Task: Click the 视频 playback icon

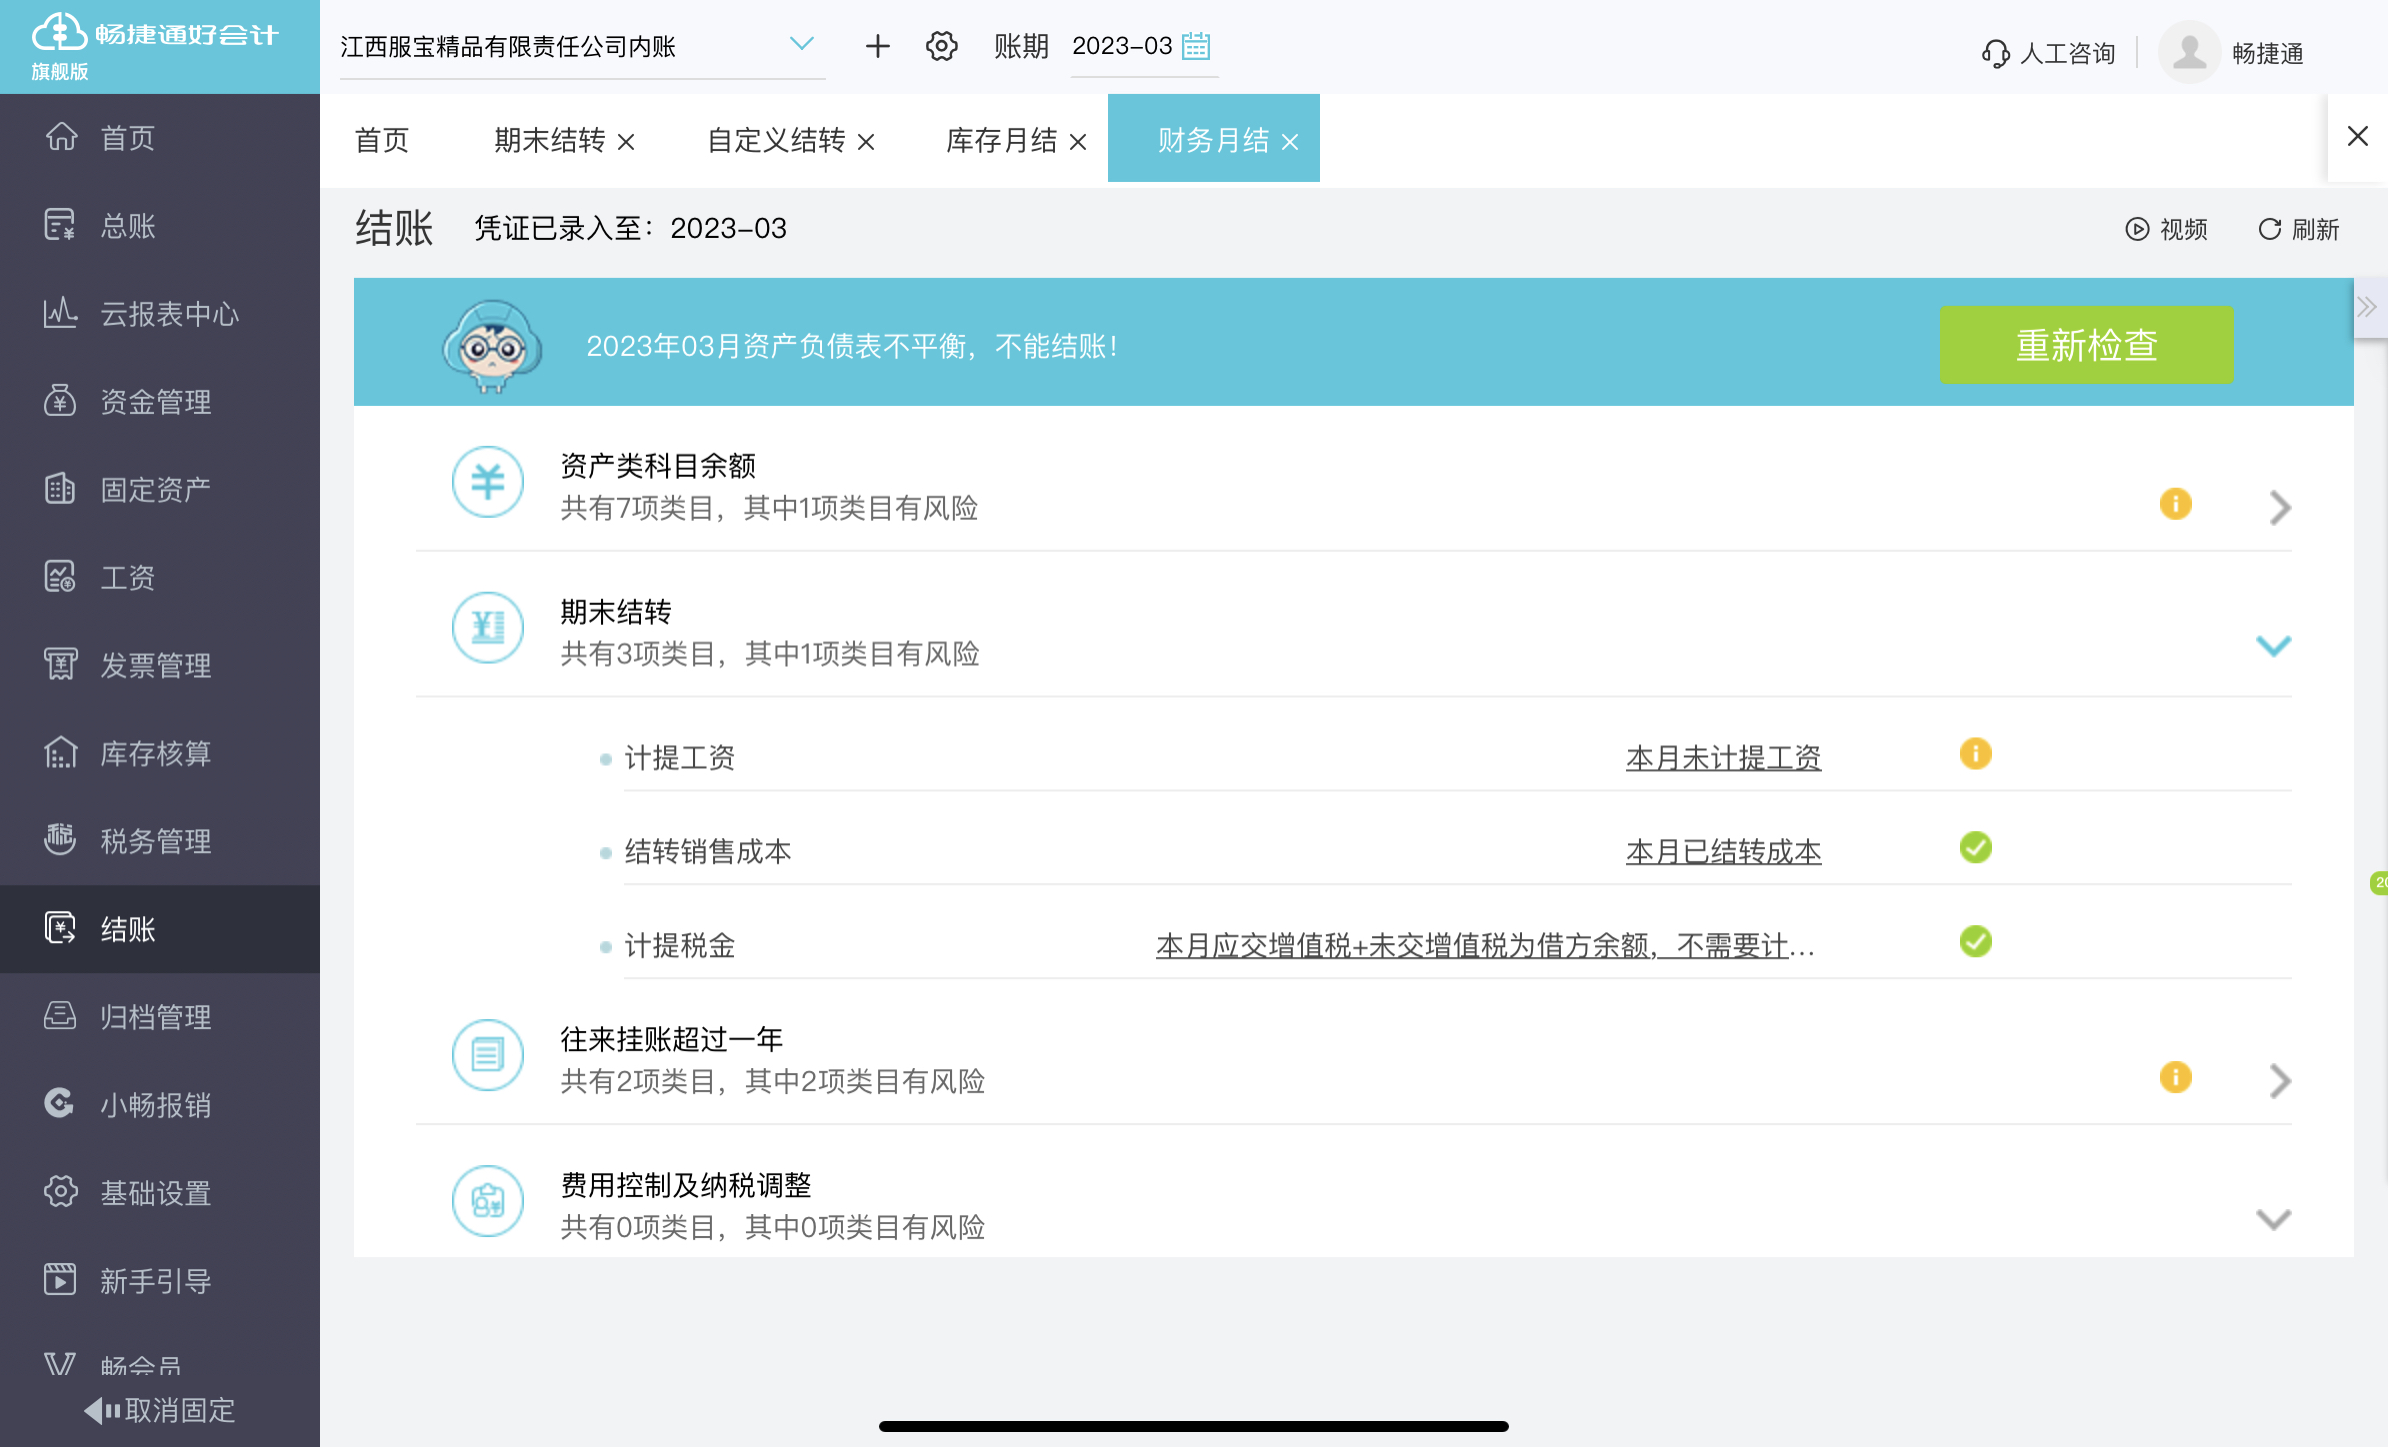Action: coord(2134,227)
